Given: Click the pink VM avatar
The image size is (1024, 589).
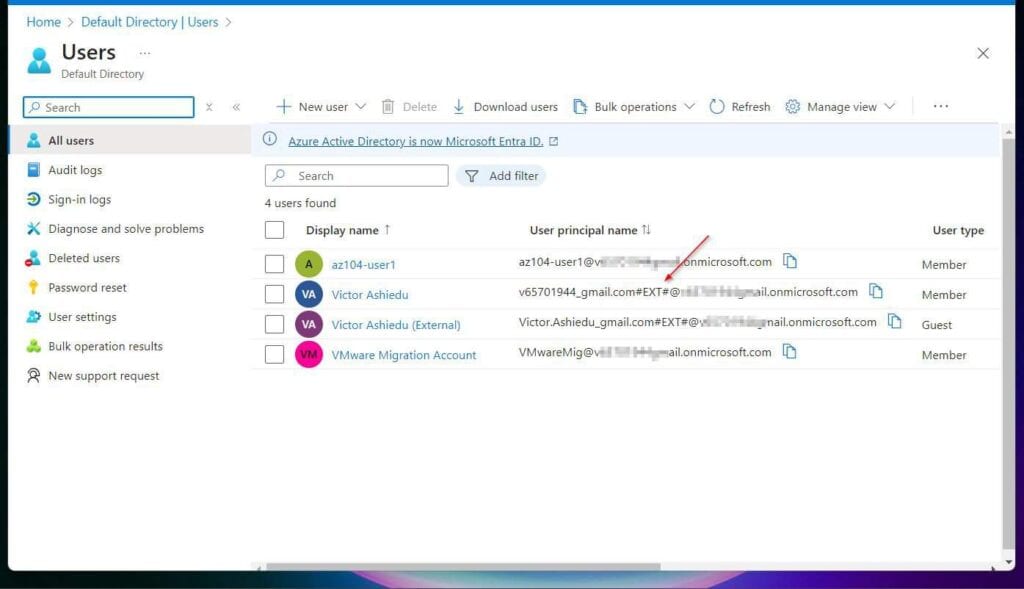Looking at the screenshot, I should point(309,354).
